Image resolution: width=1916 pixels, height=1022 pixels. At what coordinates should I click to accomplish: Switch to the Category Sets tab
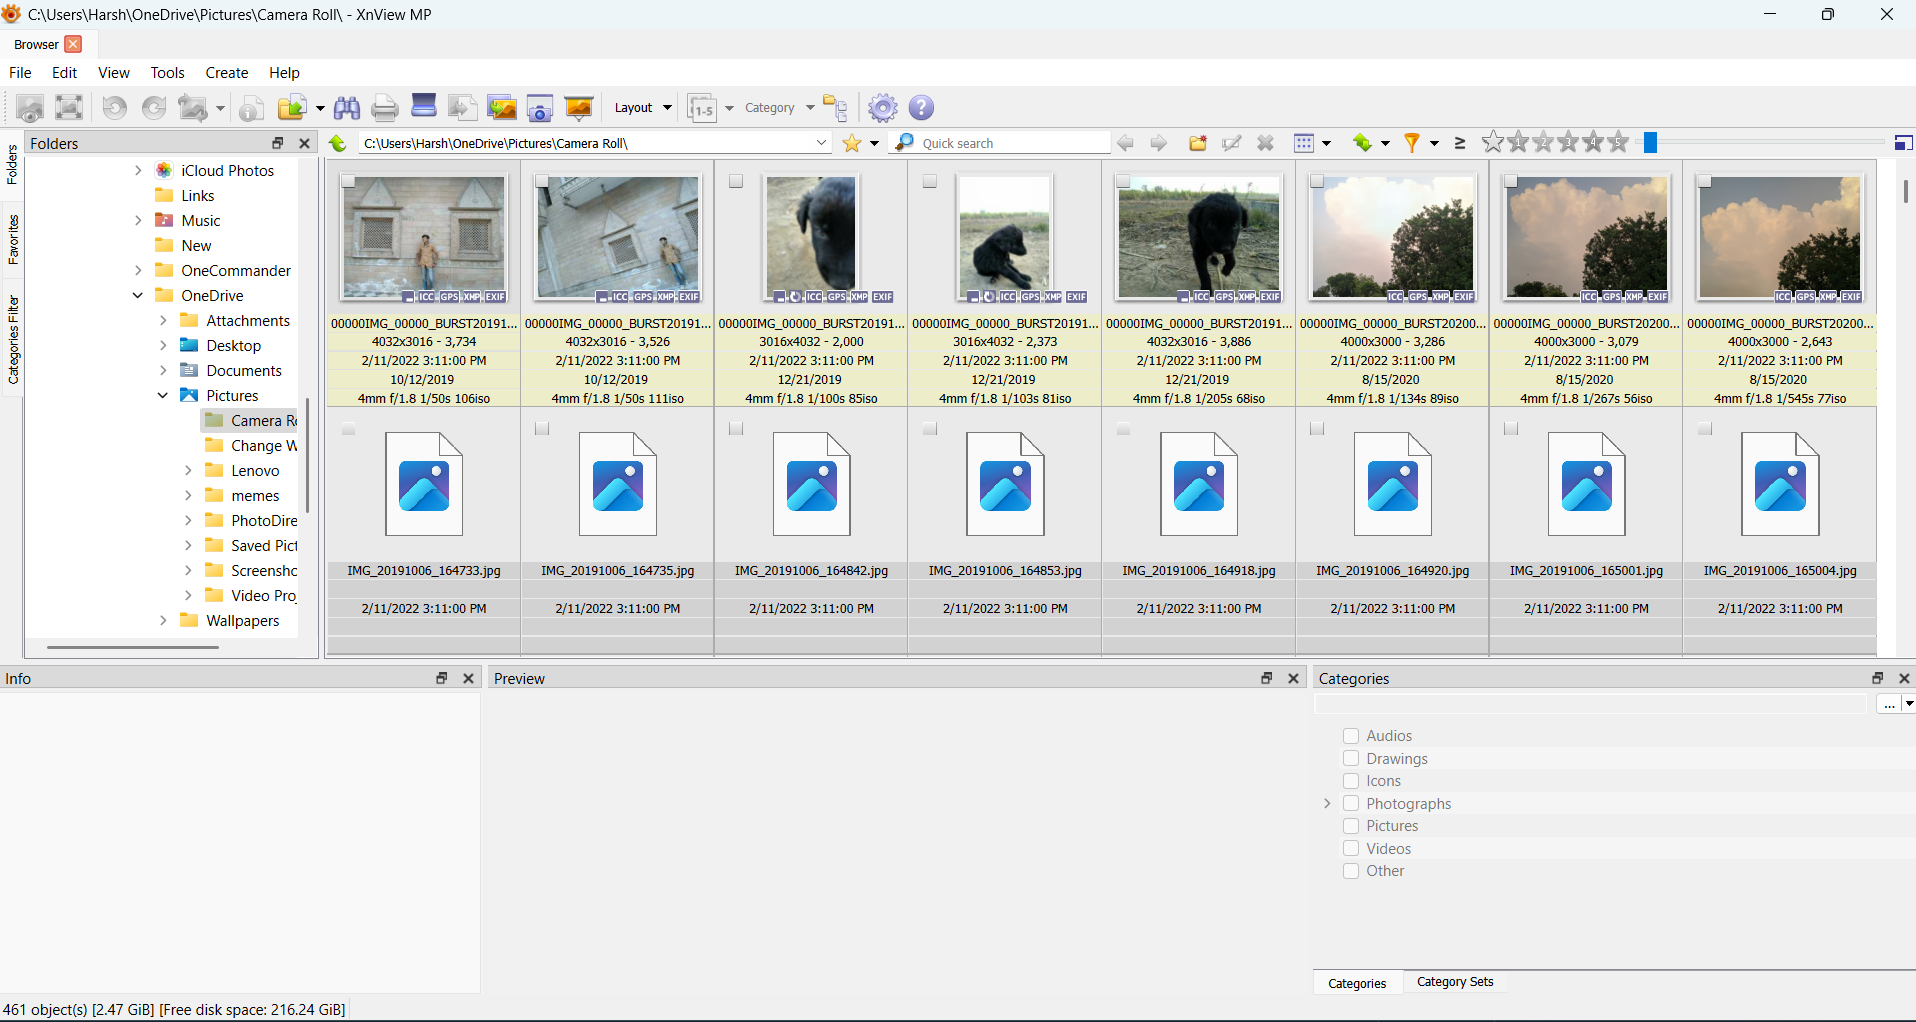click(1454, 982)
